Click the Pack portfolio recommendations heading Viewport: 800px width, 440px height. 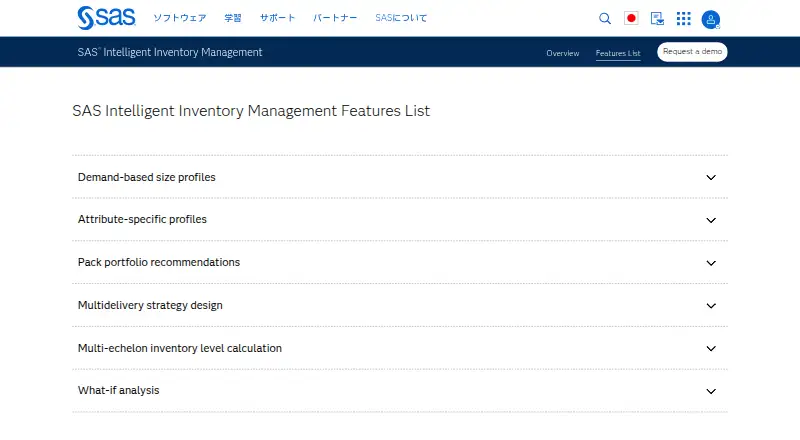(159, 262)
